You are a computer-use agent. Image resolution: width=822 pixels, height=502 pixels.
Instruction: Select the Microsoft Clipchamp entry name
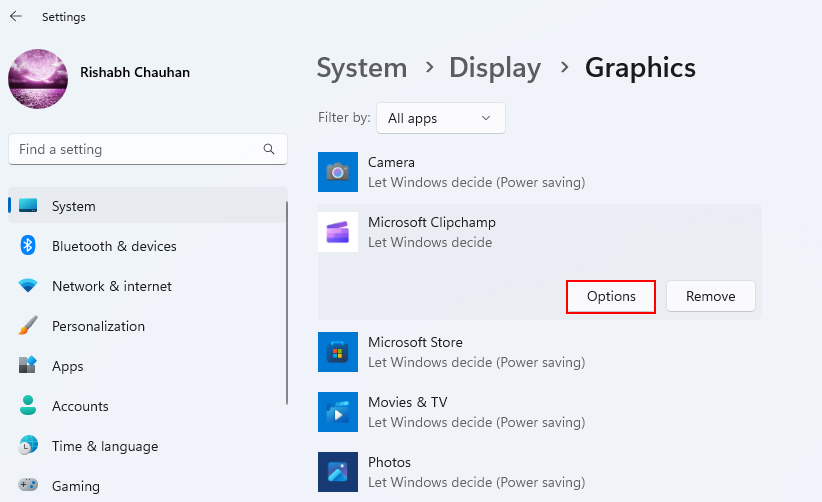431,222
